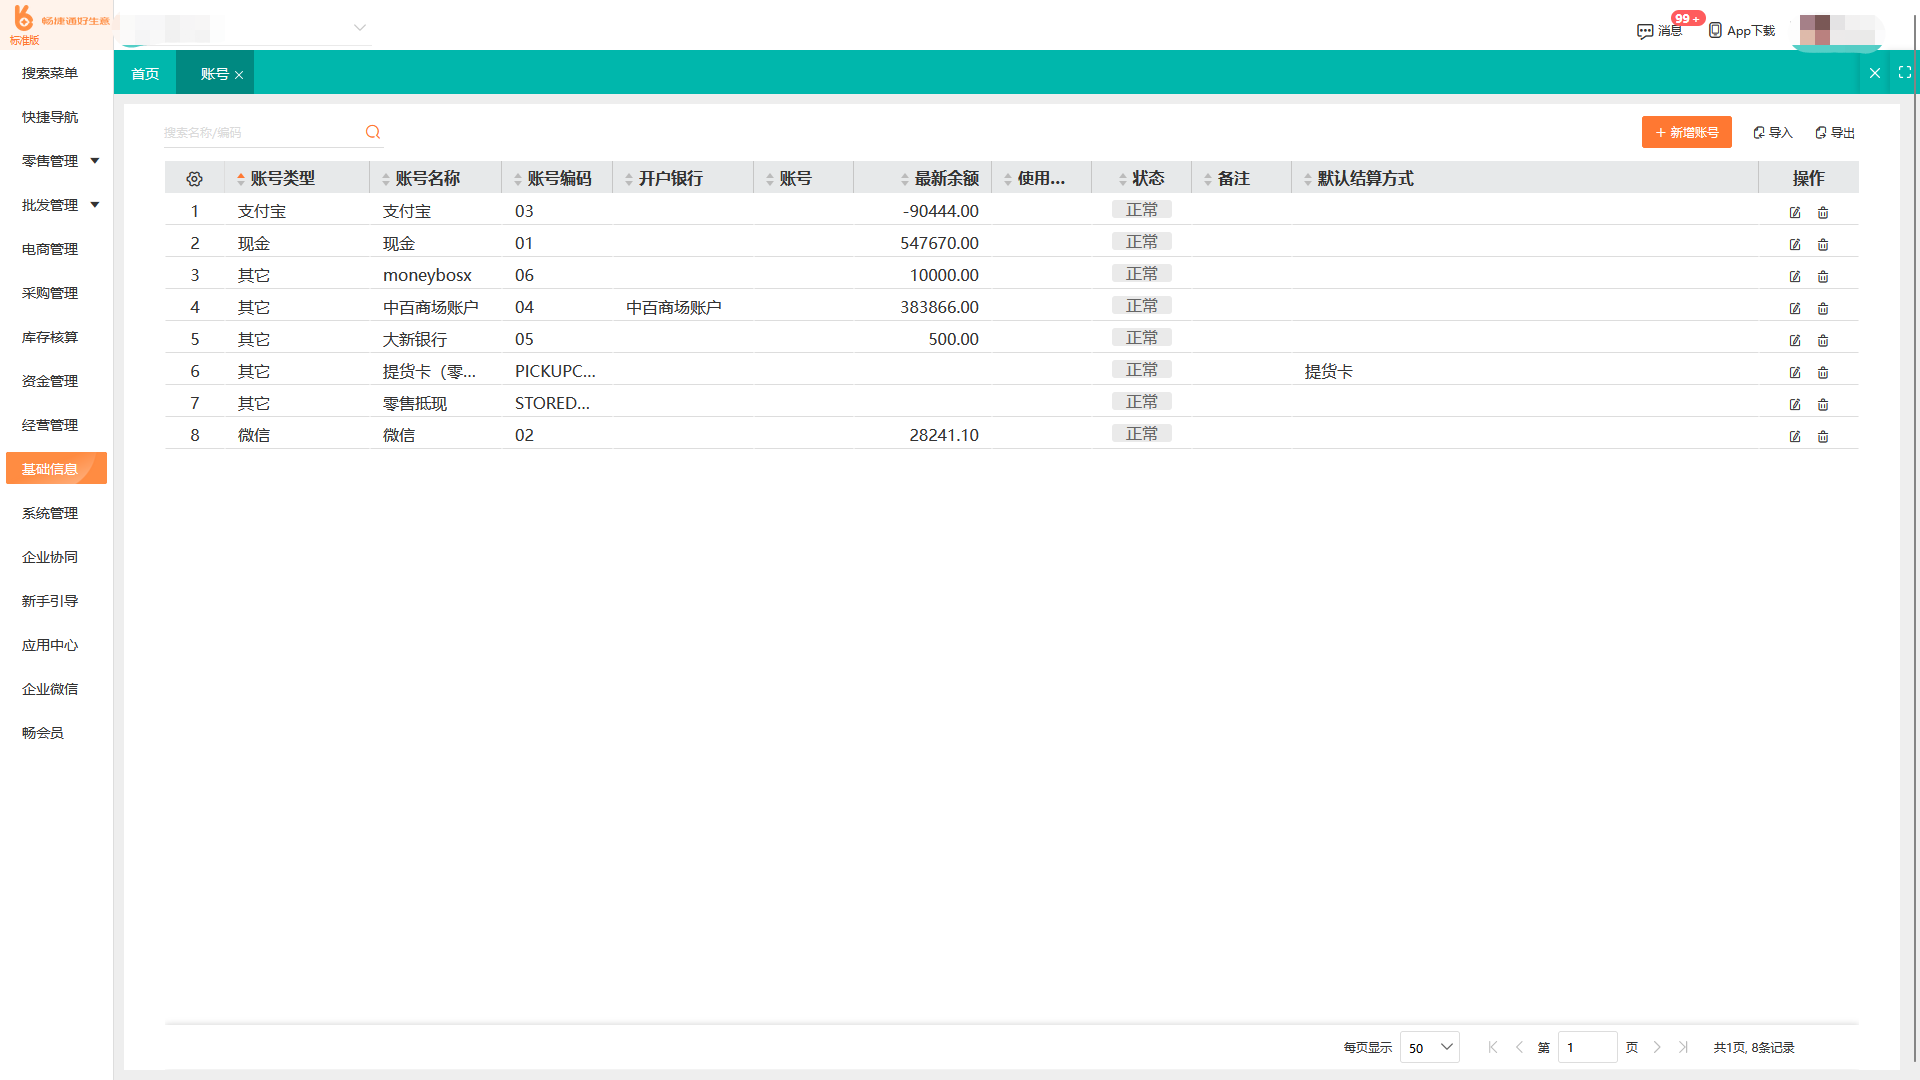The width and height of the screenshot is (1920, 1080).
Task: Click the edit icon for 微信 account
Action: coord(1795,434)
